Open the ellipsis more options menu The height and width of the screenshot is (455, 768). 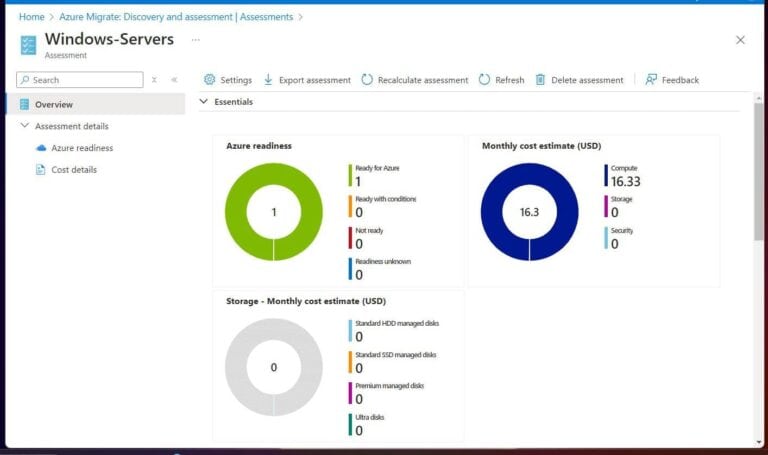pyautogui.click(x=195, y=40)
